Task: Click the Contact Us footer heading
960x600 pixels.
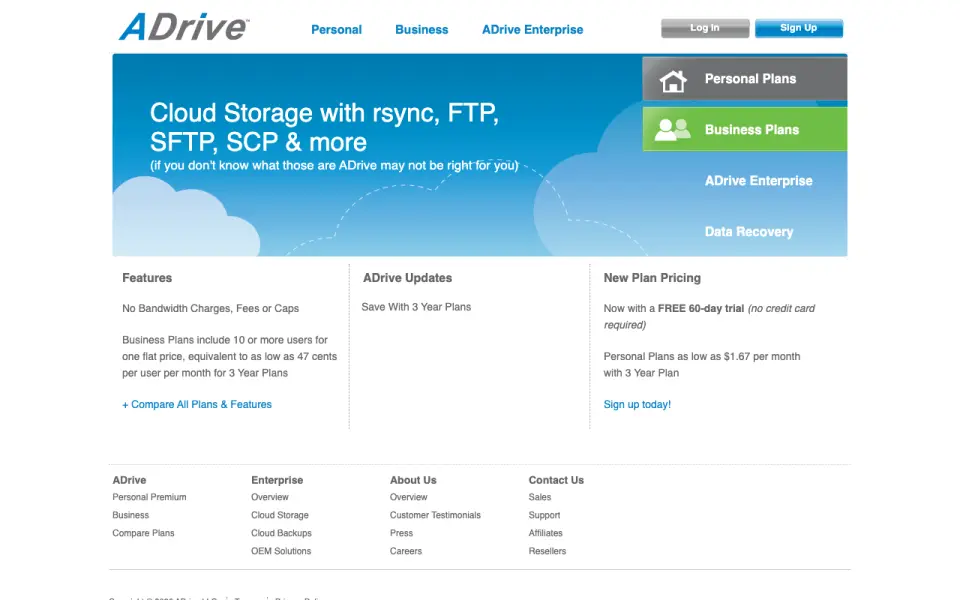Action: pos(556,480)
